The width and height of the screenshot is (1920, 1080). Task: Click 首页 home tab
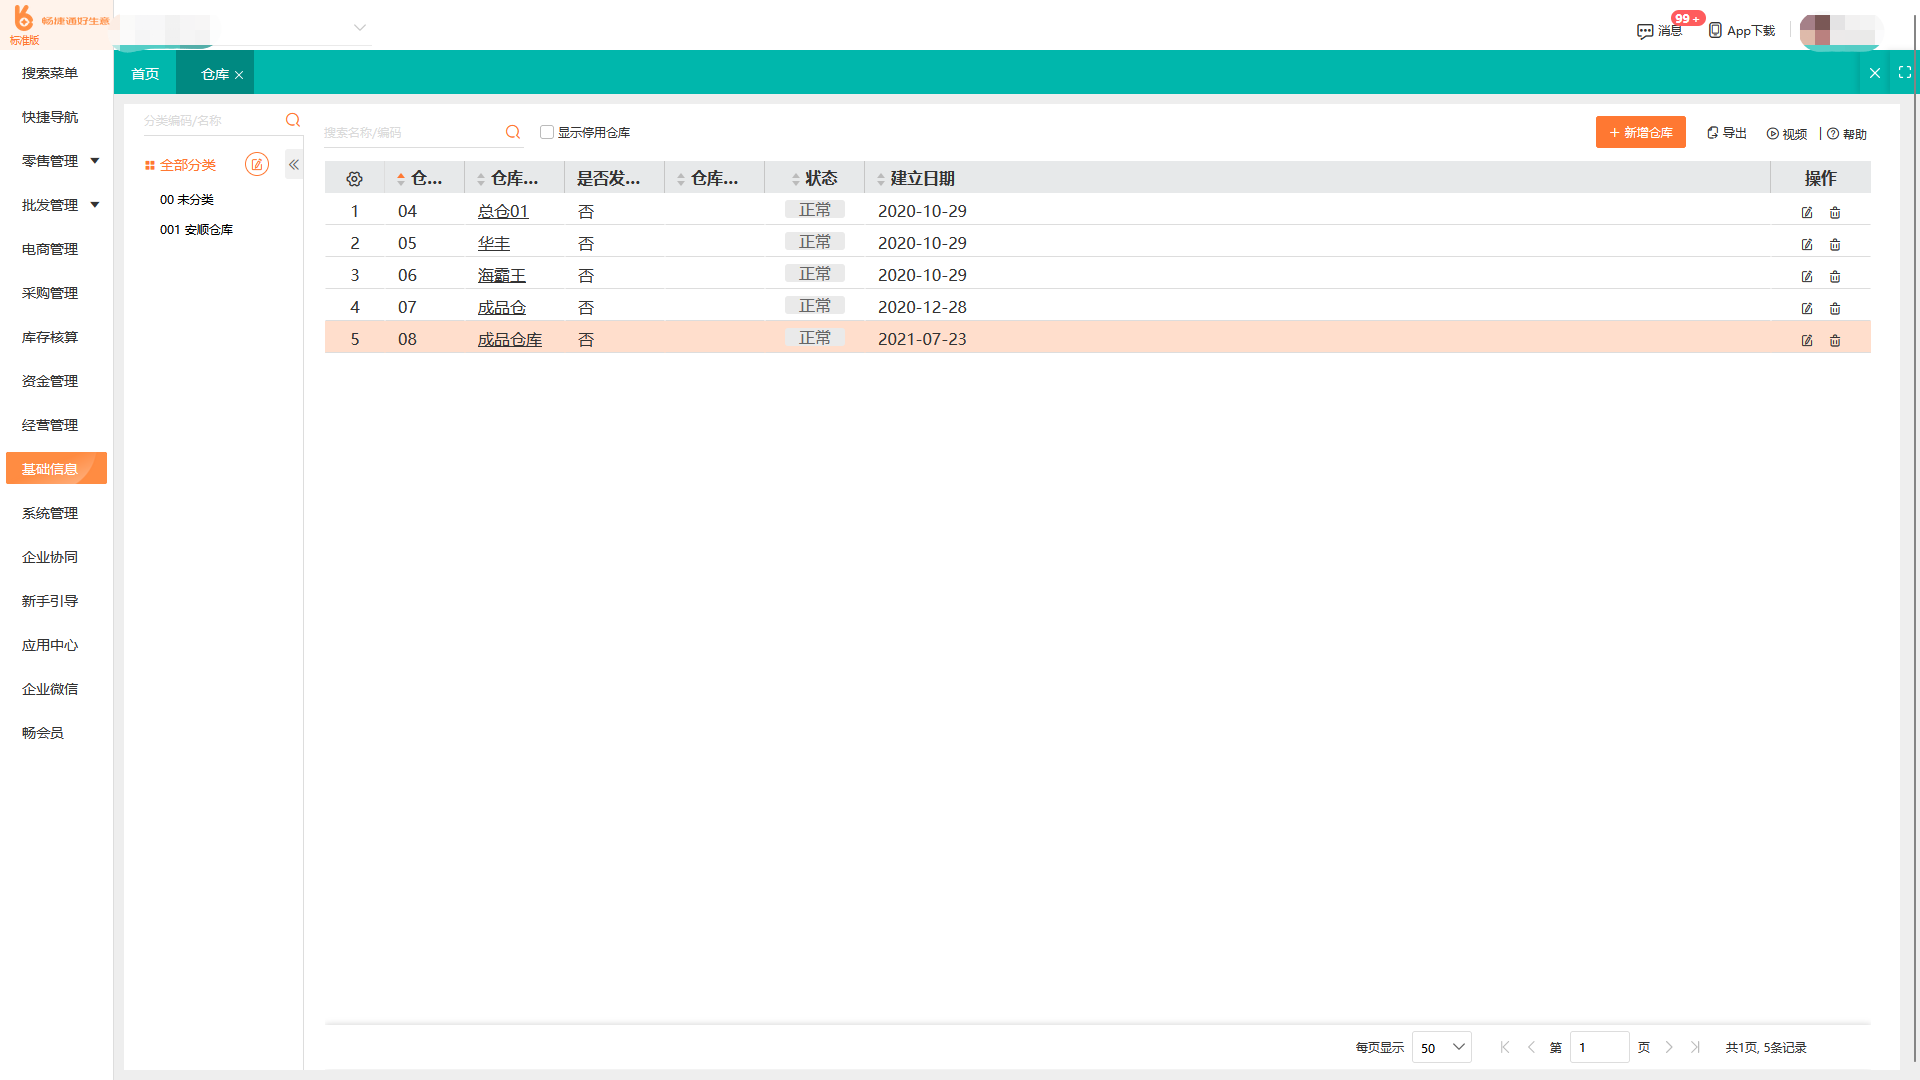145,73
